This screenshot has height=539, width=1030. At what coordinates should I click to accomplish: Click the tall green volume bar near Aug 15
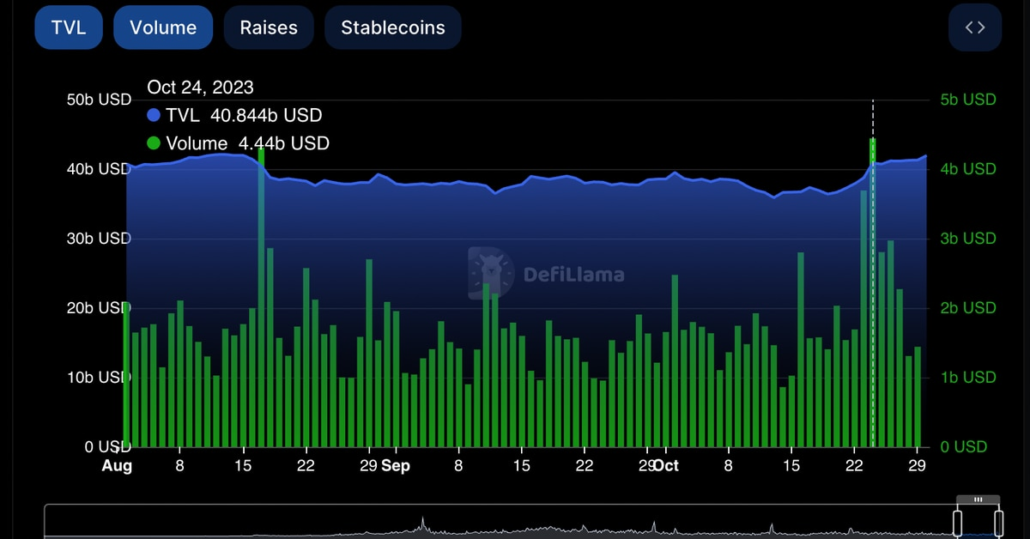coord(261,300)
